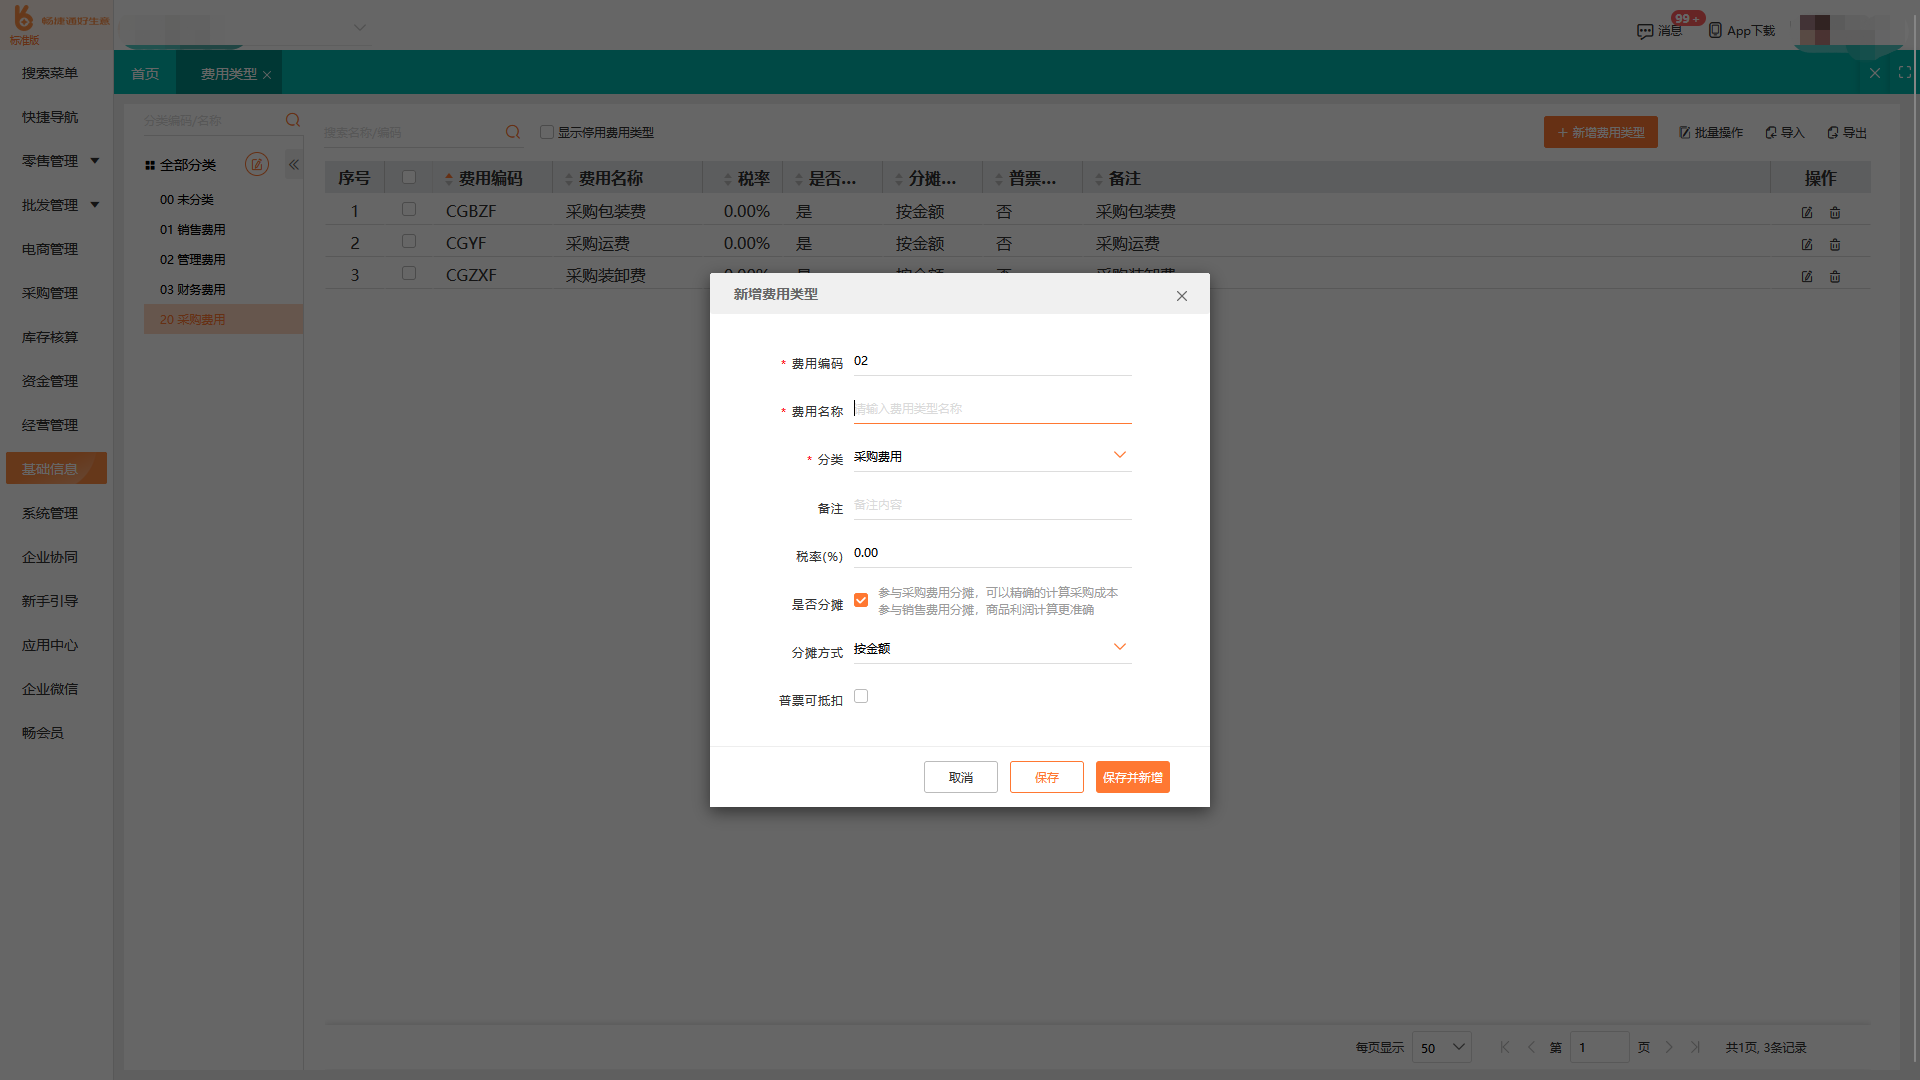
Task: Expand 分摊方式 dropdown in dialog
Action: (x=1118, y=647)
